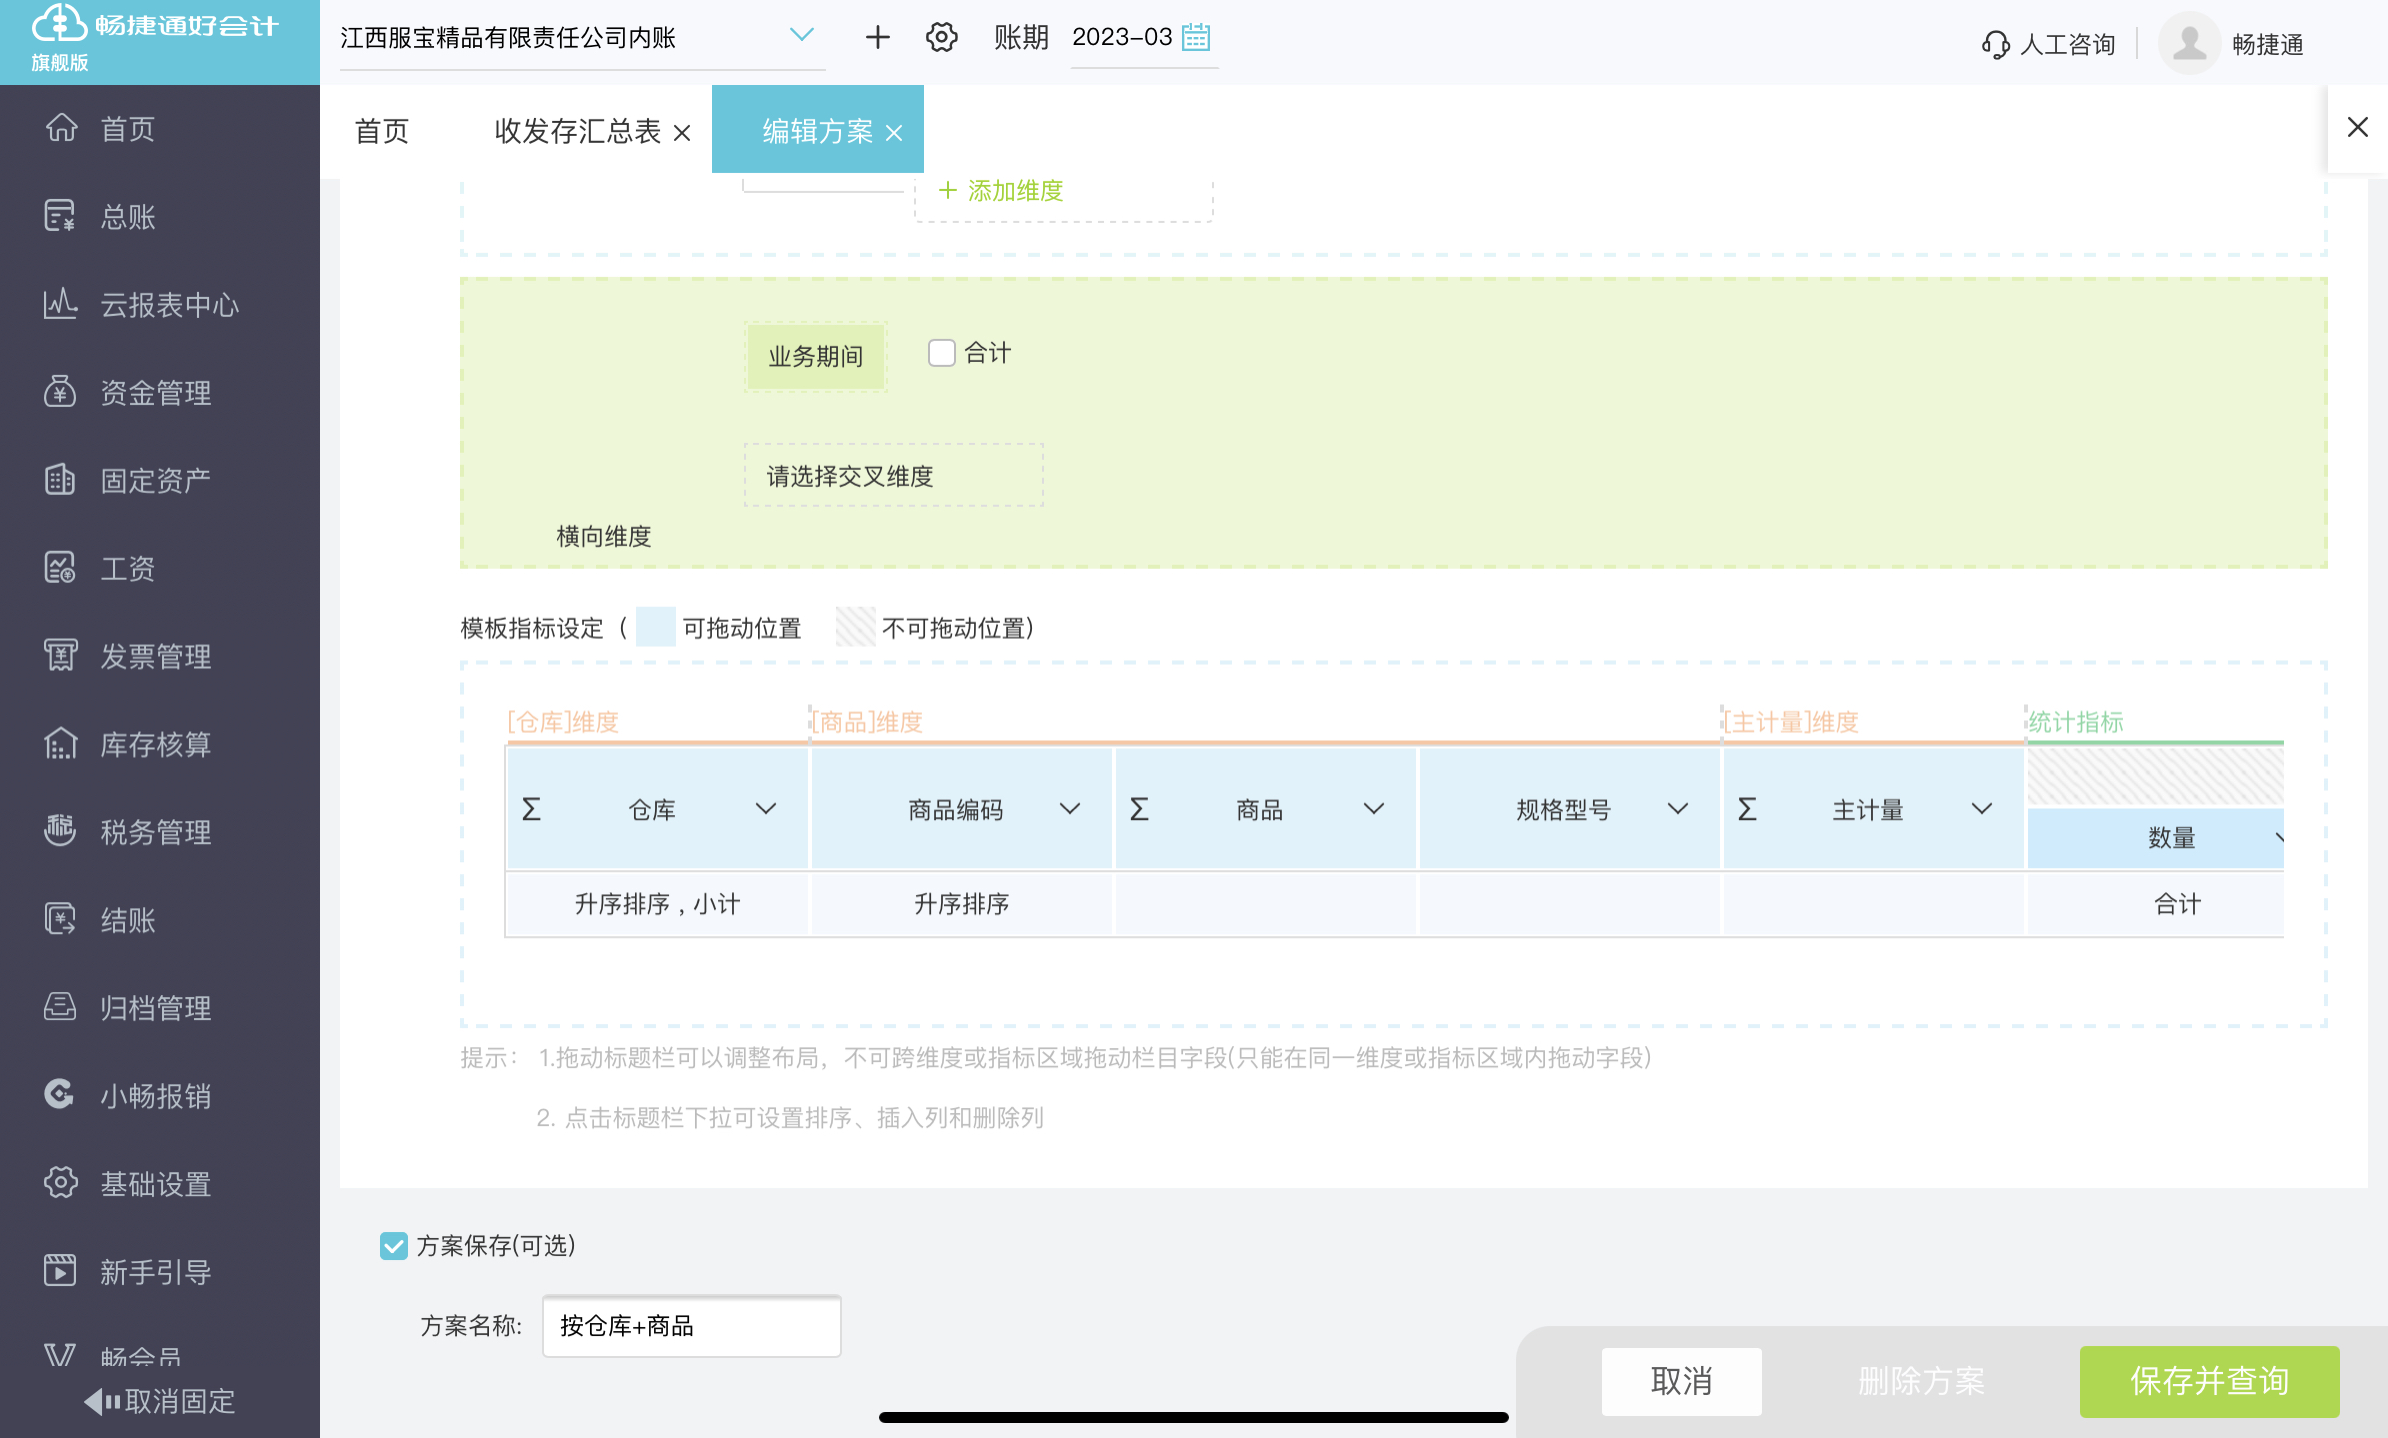This screenshot has width=2388, height=1438.
Task: Select 请选择交叉维度 dropdown
Action: [x=848, y=476]
